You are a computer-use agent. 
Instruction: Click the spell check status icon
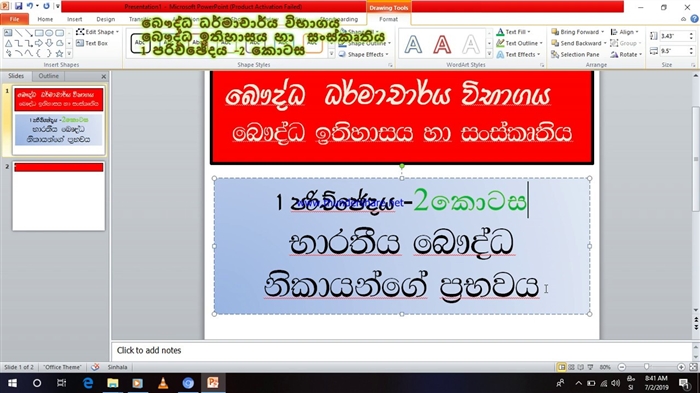(95, 367)
